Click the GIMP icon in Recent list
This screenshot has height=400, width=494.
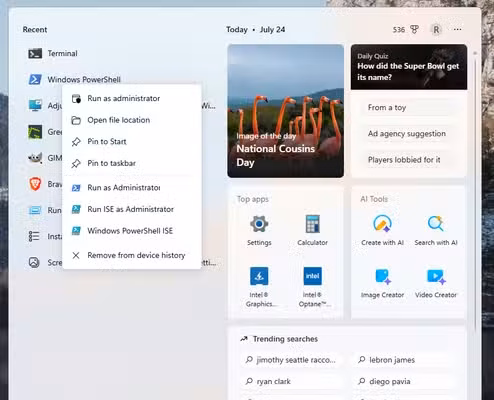pyautogui.click(x=35, y=158)
